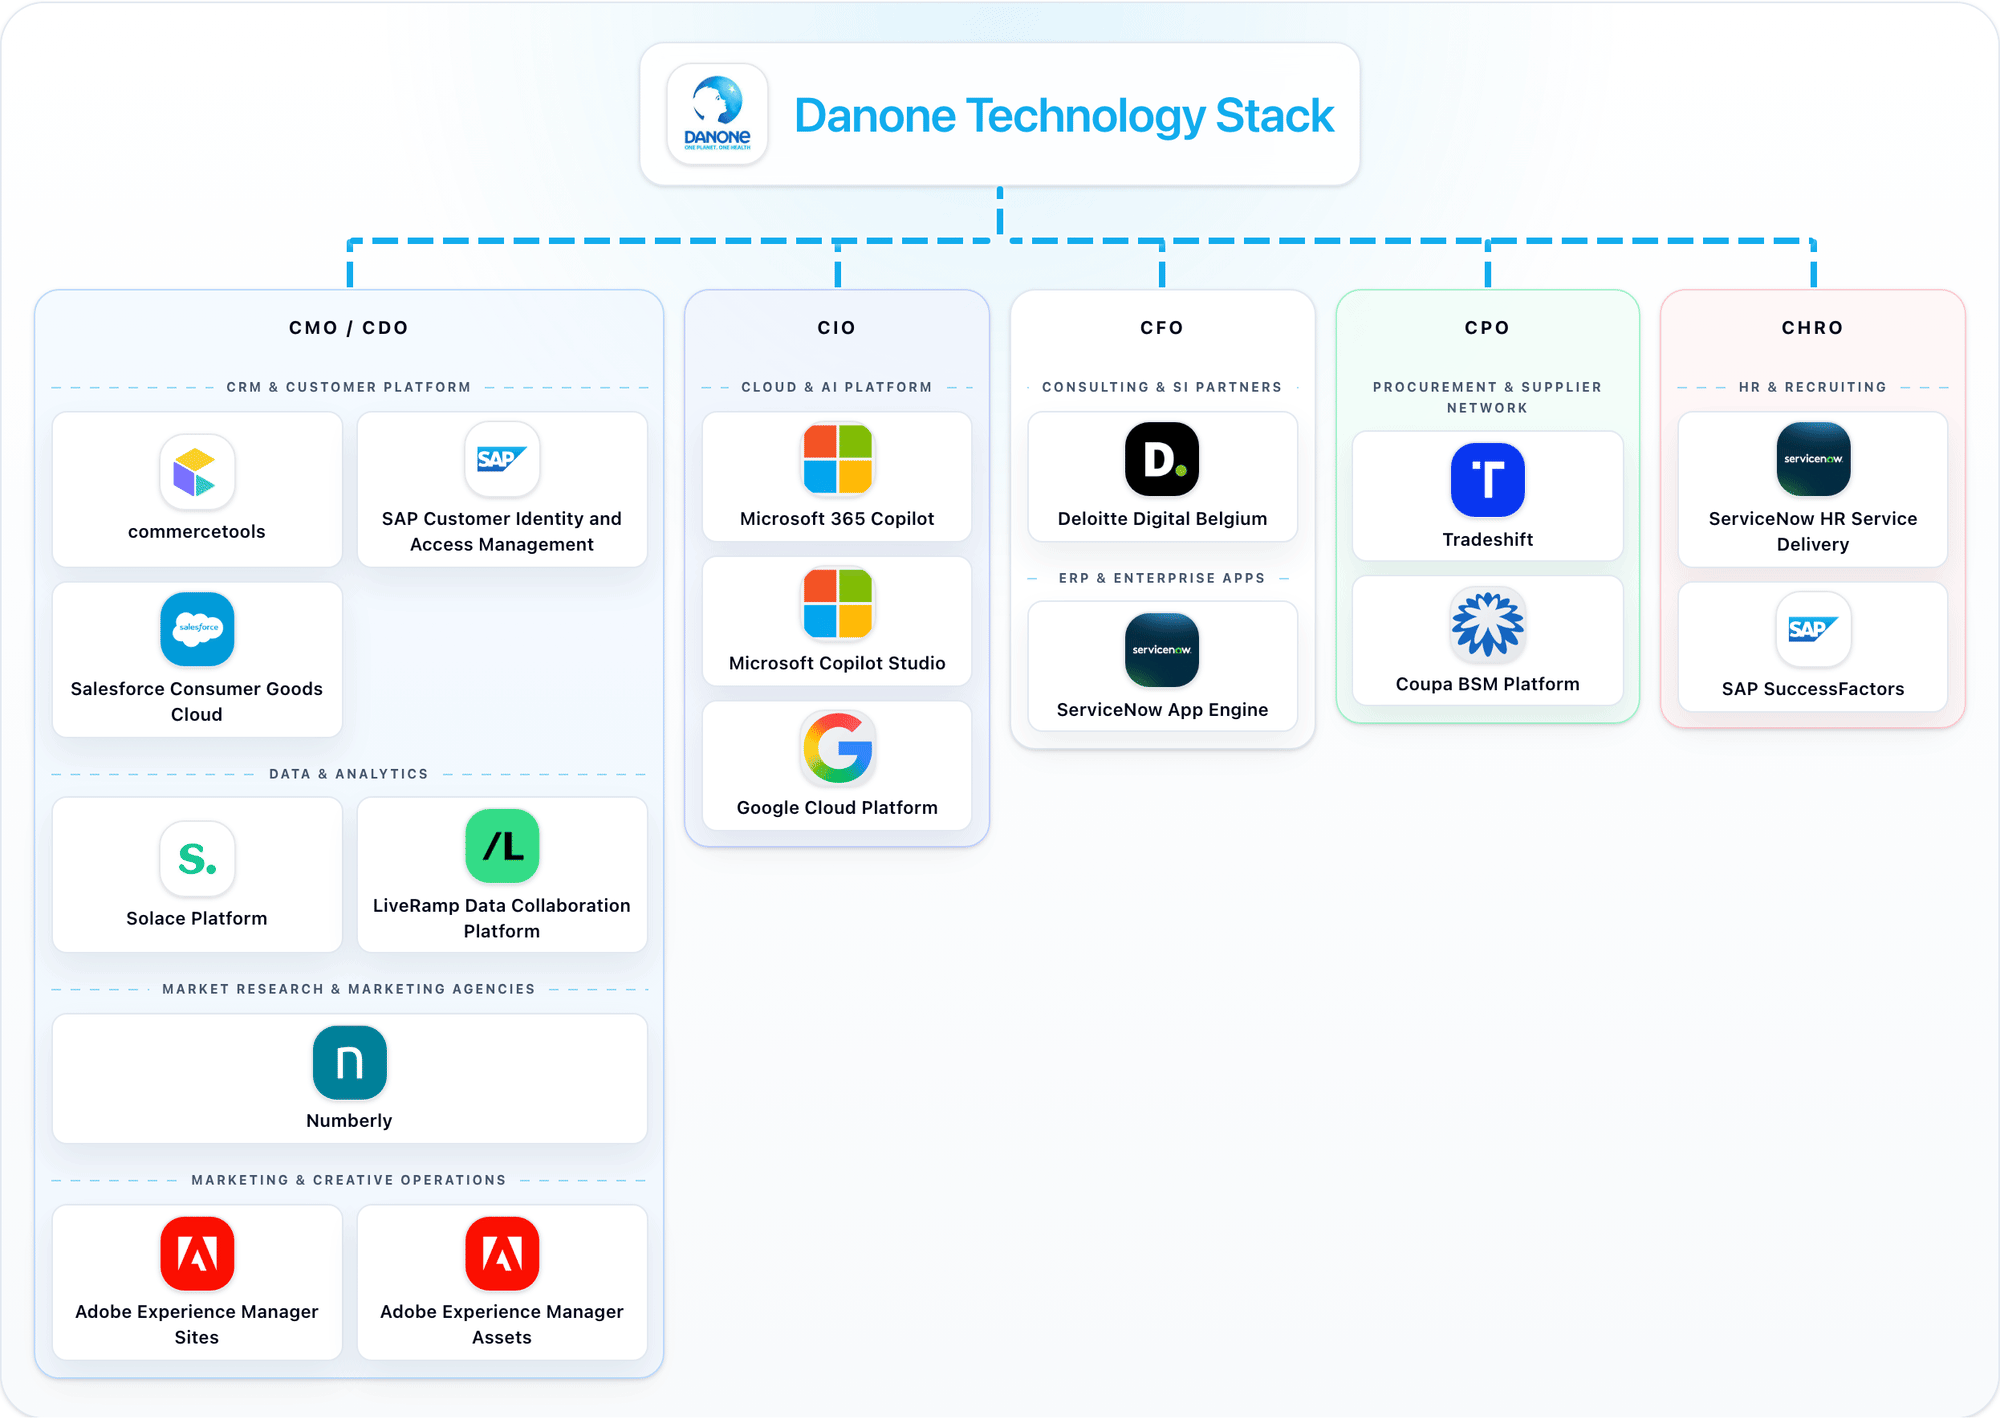Click the SAP logo for Customer Identity
The width and height of the screenshot is (2000, 1419).
pyautogui.click(x=502, y=459)
